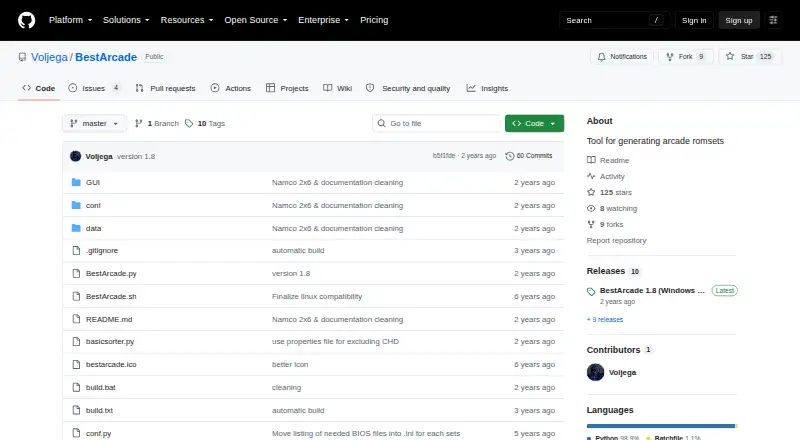Switch to the Pull requests tab
This screenshot has height=440, width=800.
(165, 88)
